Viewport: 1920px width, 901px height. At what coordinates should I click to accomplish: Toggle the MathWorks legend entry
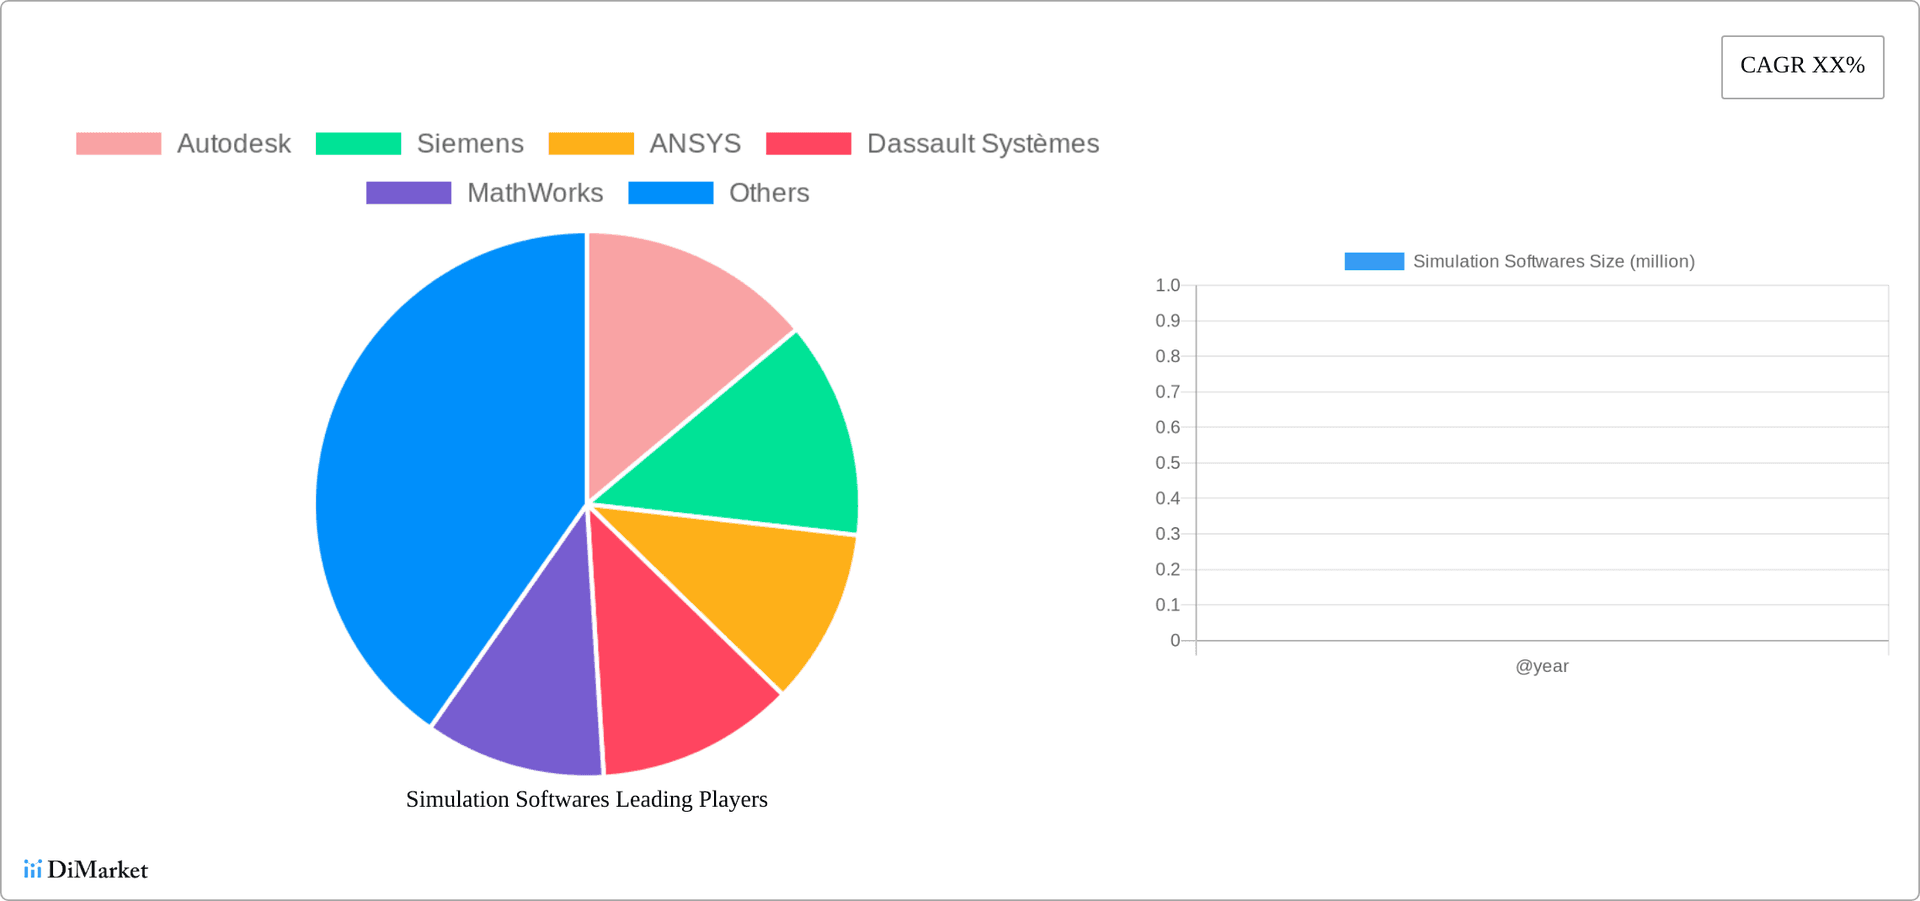pos(535,192)
